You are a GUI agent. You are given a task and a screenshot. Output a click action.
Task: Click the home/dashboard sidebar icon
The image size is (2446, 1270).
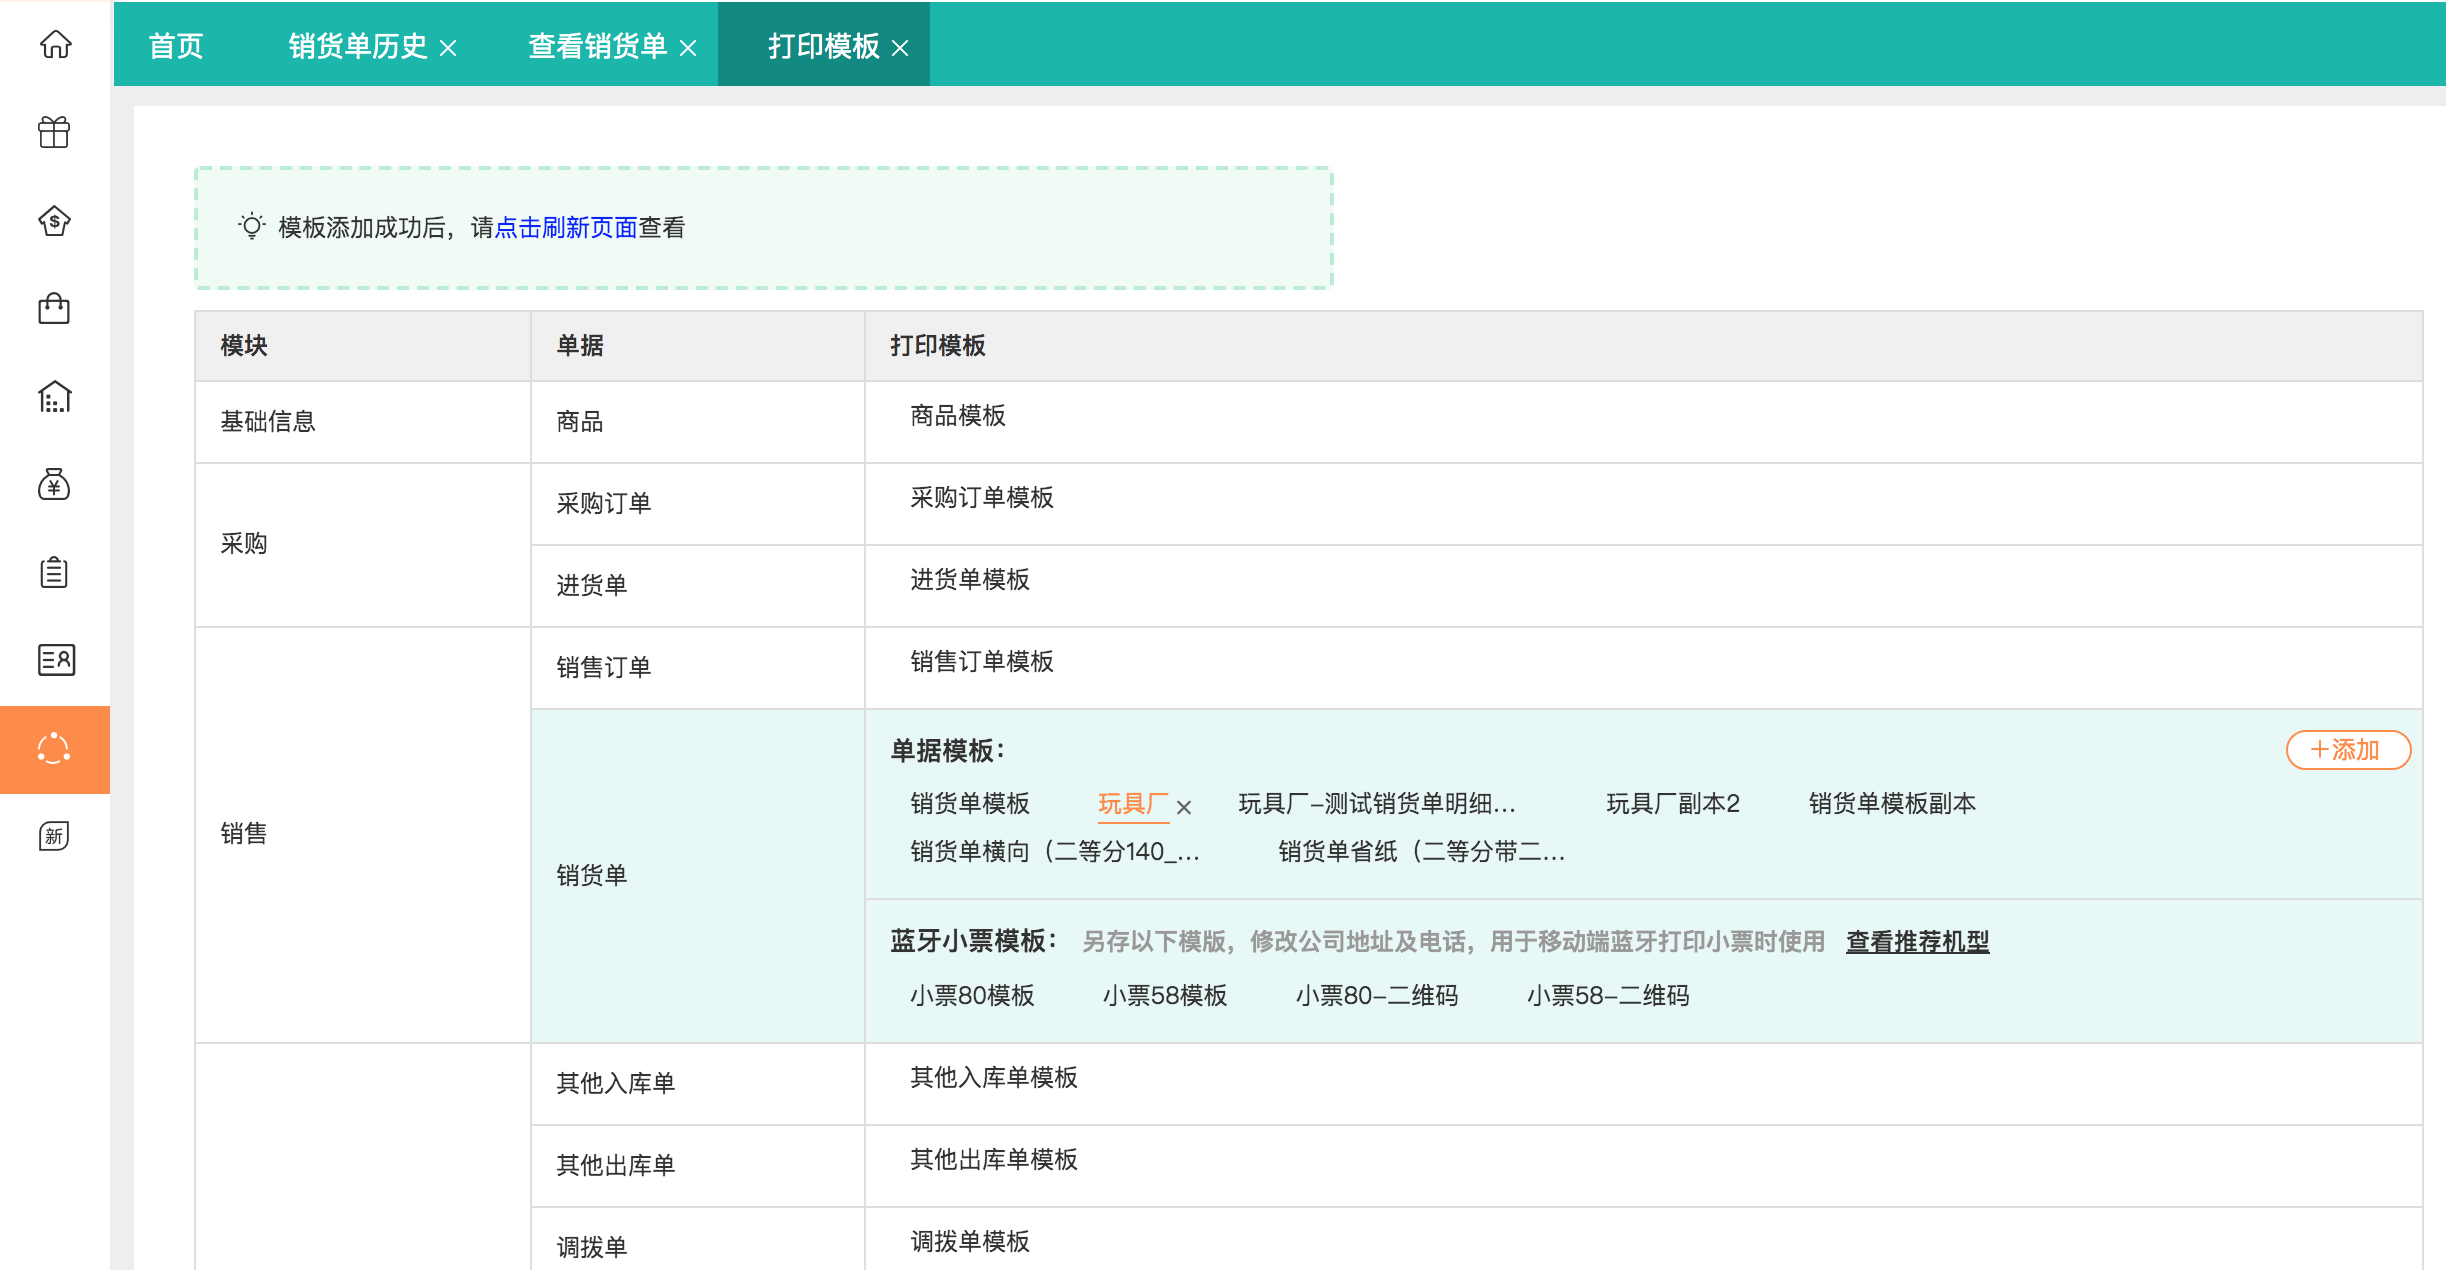click(55, 44)
